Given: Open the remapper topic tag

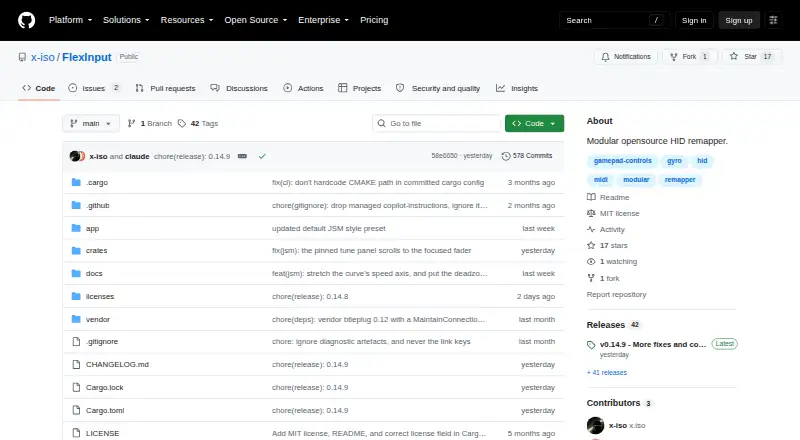Looking at the screenshot, I should click(680, 180).
